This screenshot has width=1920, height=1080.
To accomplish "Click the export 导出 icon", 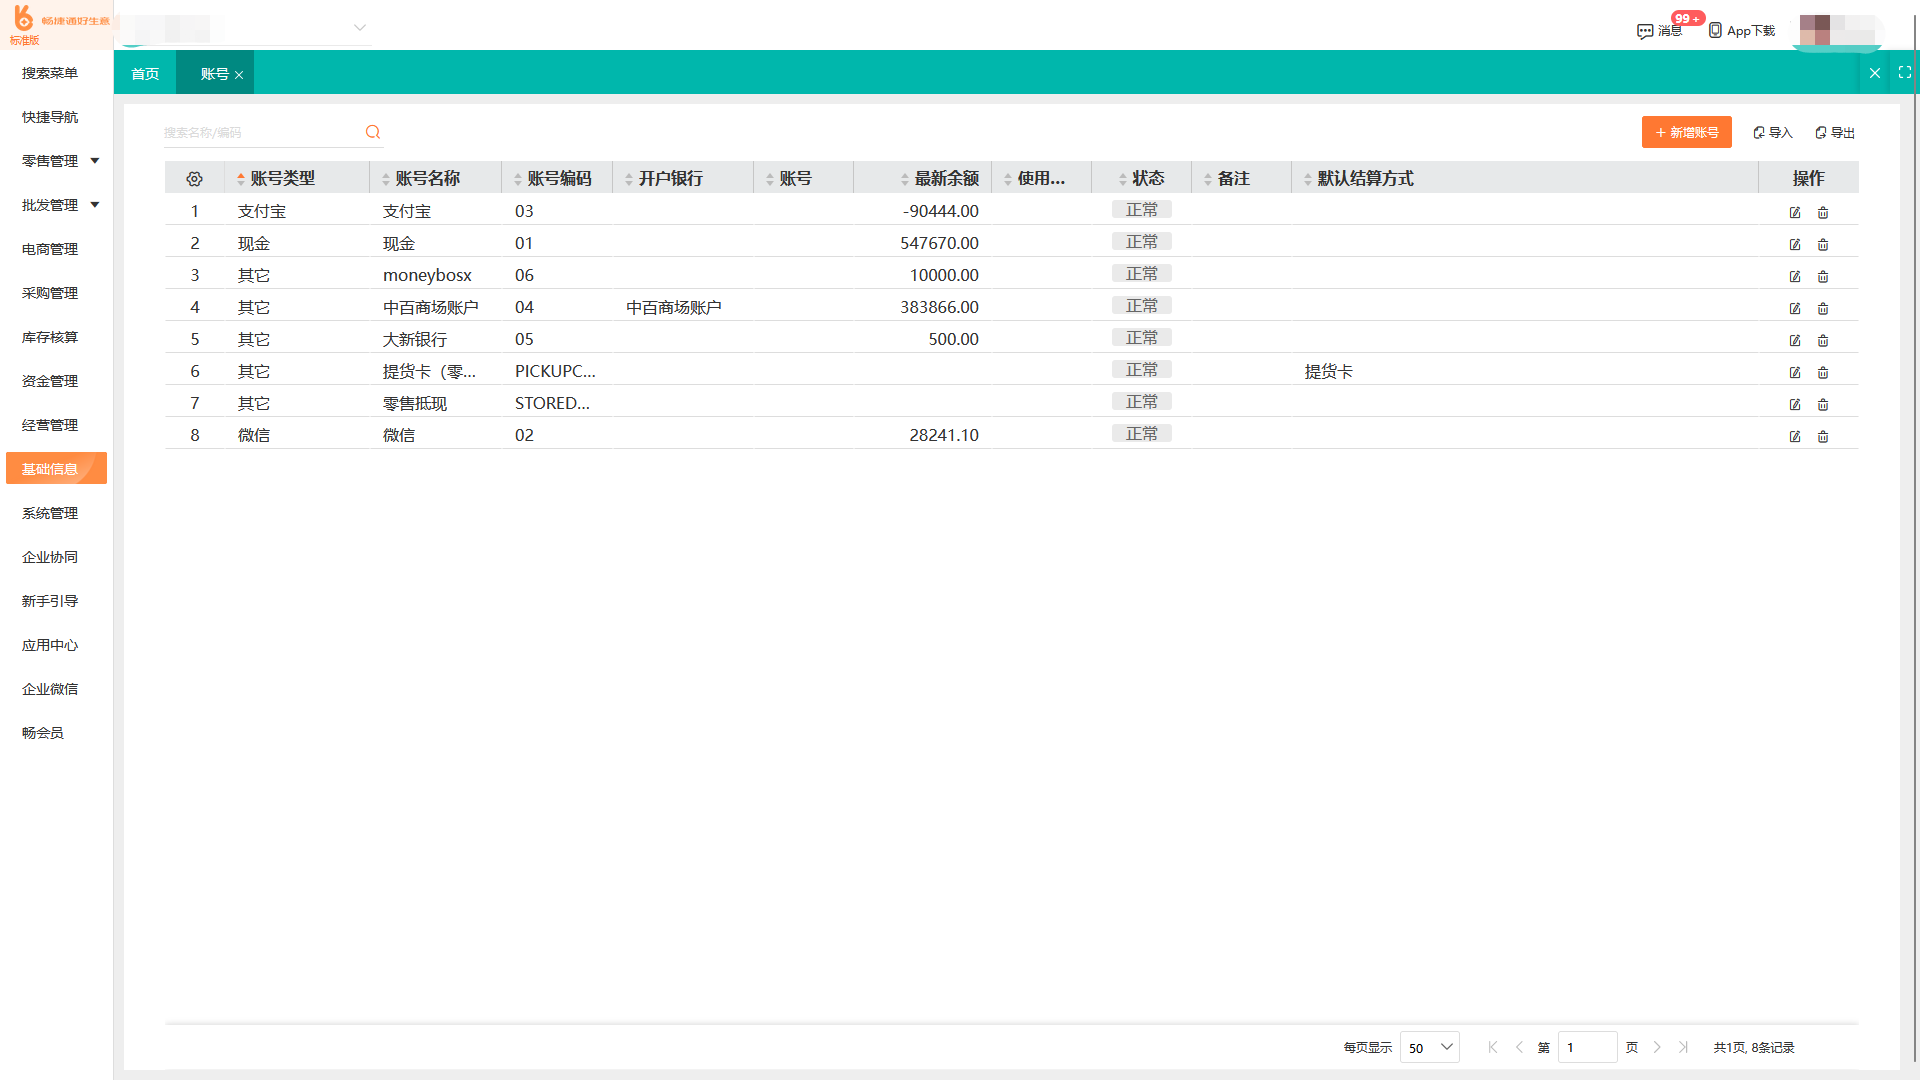I will coord(1834,131).
